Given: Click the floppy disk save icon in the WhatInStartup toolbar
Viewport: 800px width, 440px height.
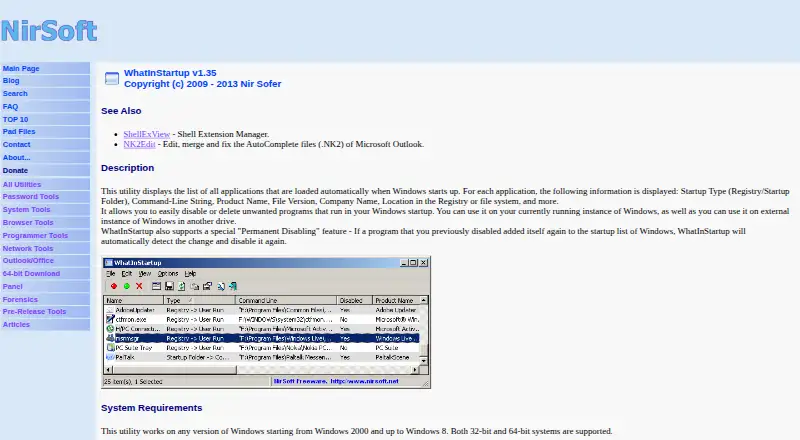Looking at the screenshot, I should click(169, 286).
